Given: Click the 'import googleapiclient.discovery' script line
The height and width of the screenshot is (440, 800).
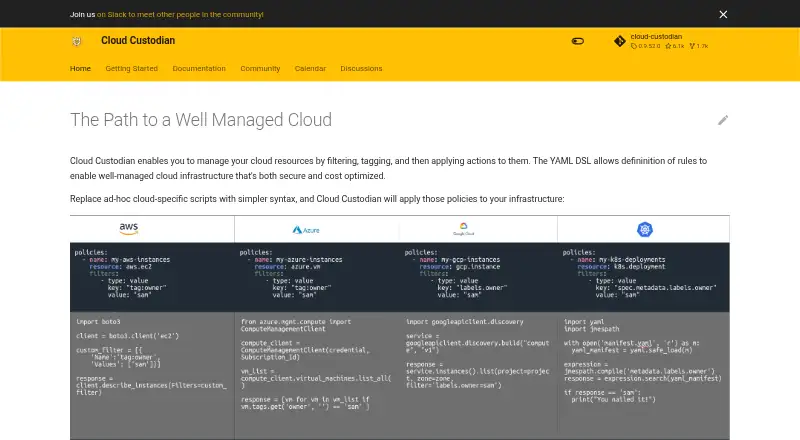Looking at the screenshot, I should click(x=465, y=322).
